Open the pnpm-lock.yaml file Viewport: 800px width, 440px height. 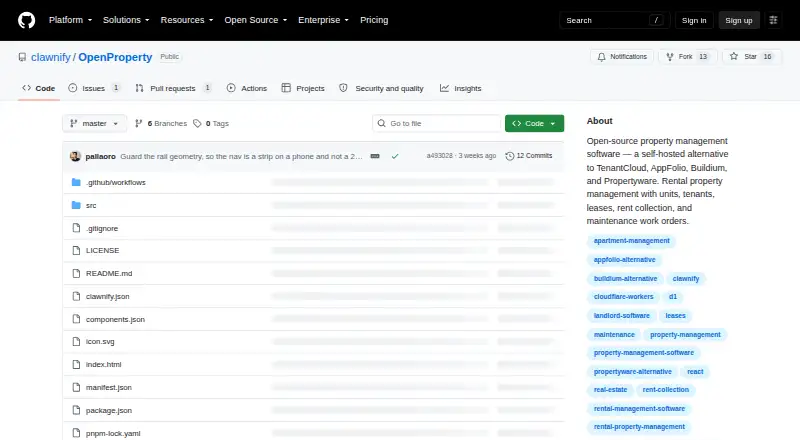tap(113, 433)
